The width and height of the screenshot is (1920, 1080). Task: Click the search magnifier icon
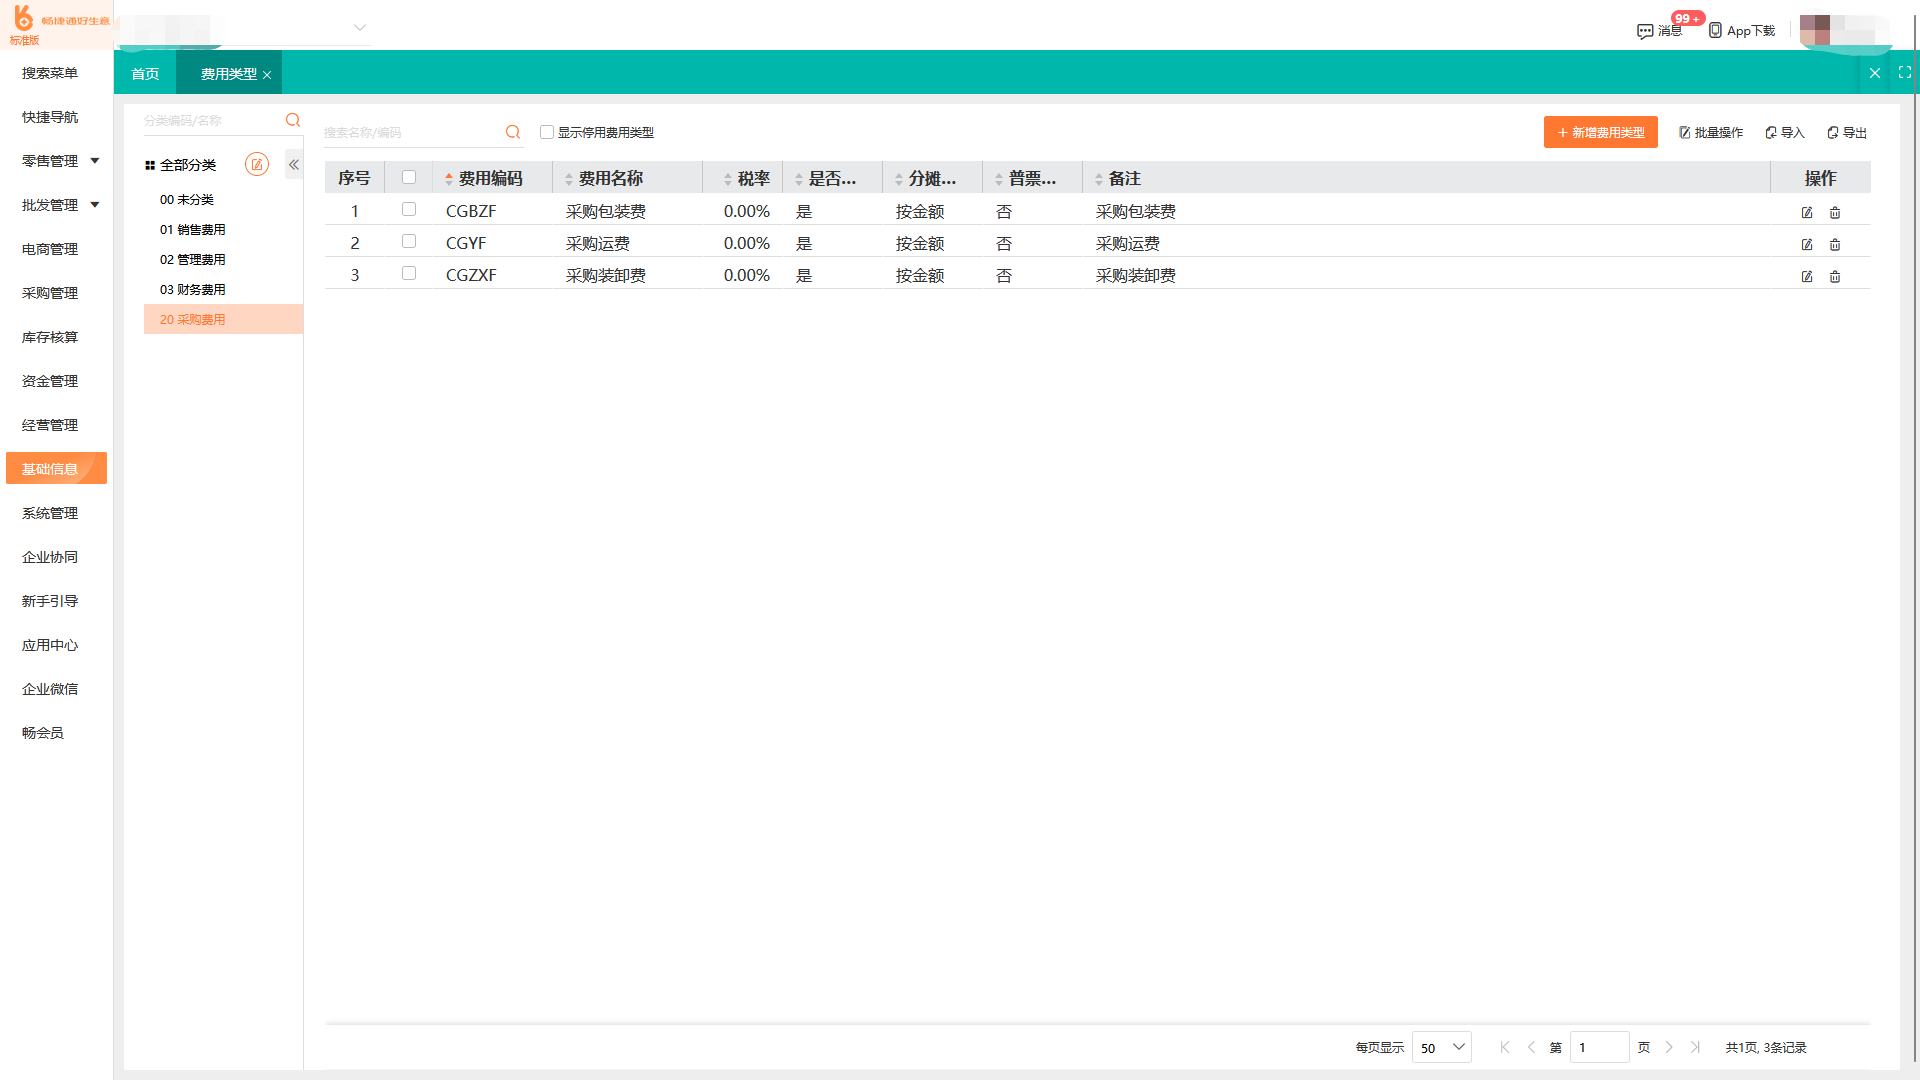tap(513, 131)
